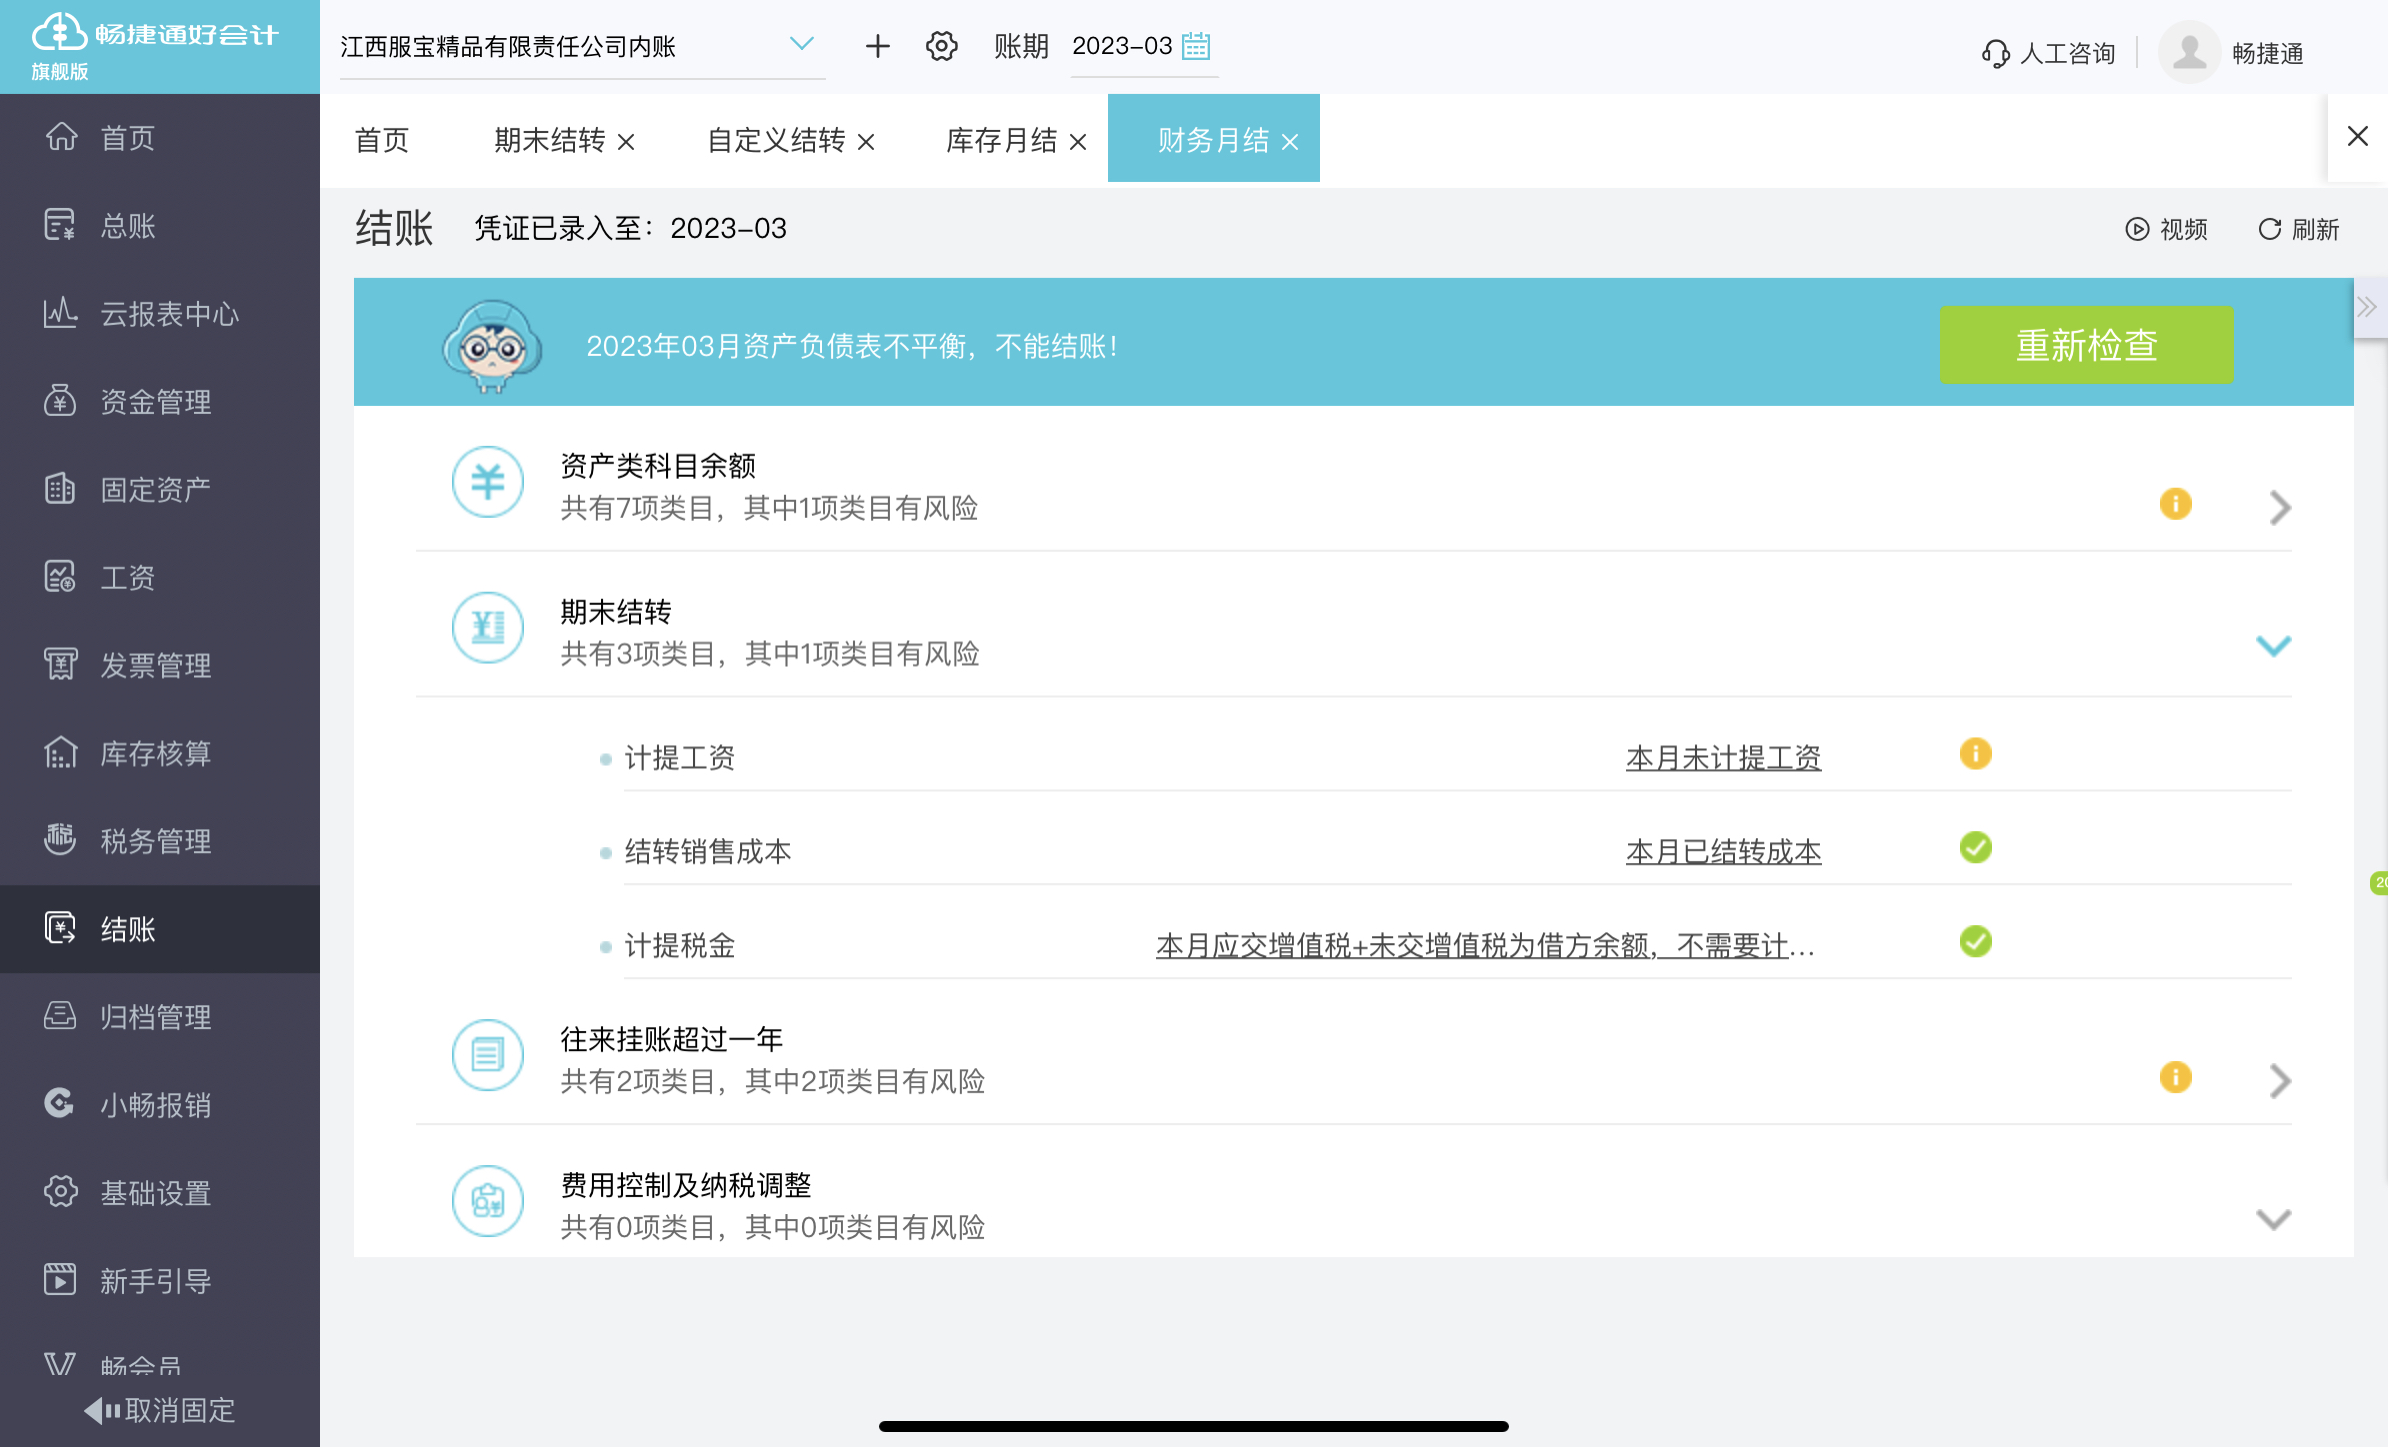Click the 总账 sidebar icon
2388x1447 pixels.
(61, 227)
